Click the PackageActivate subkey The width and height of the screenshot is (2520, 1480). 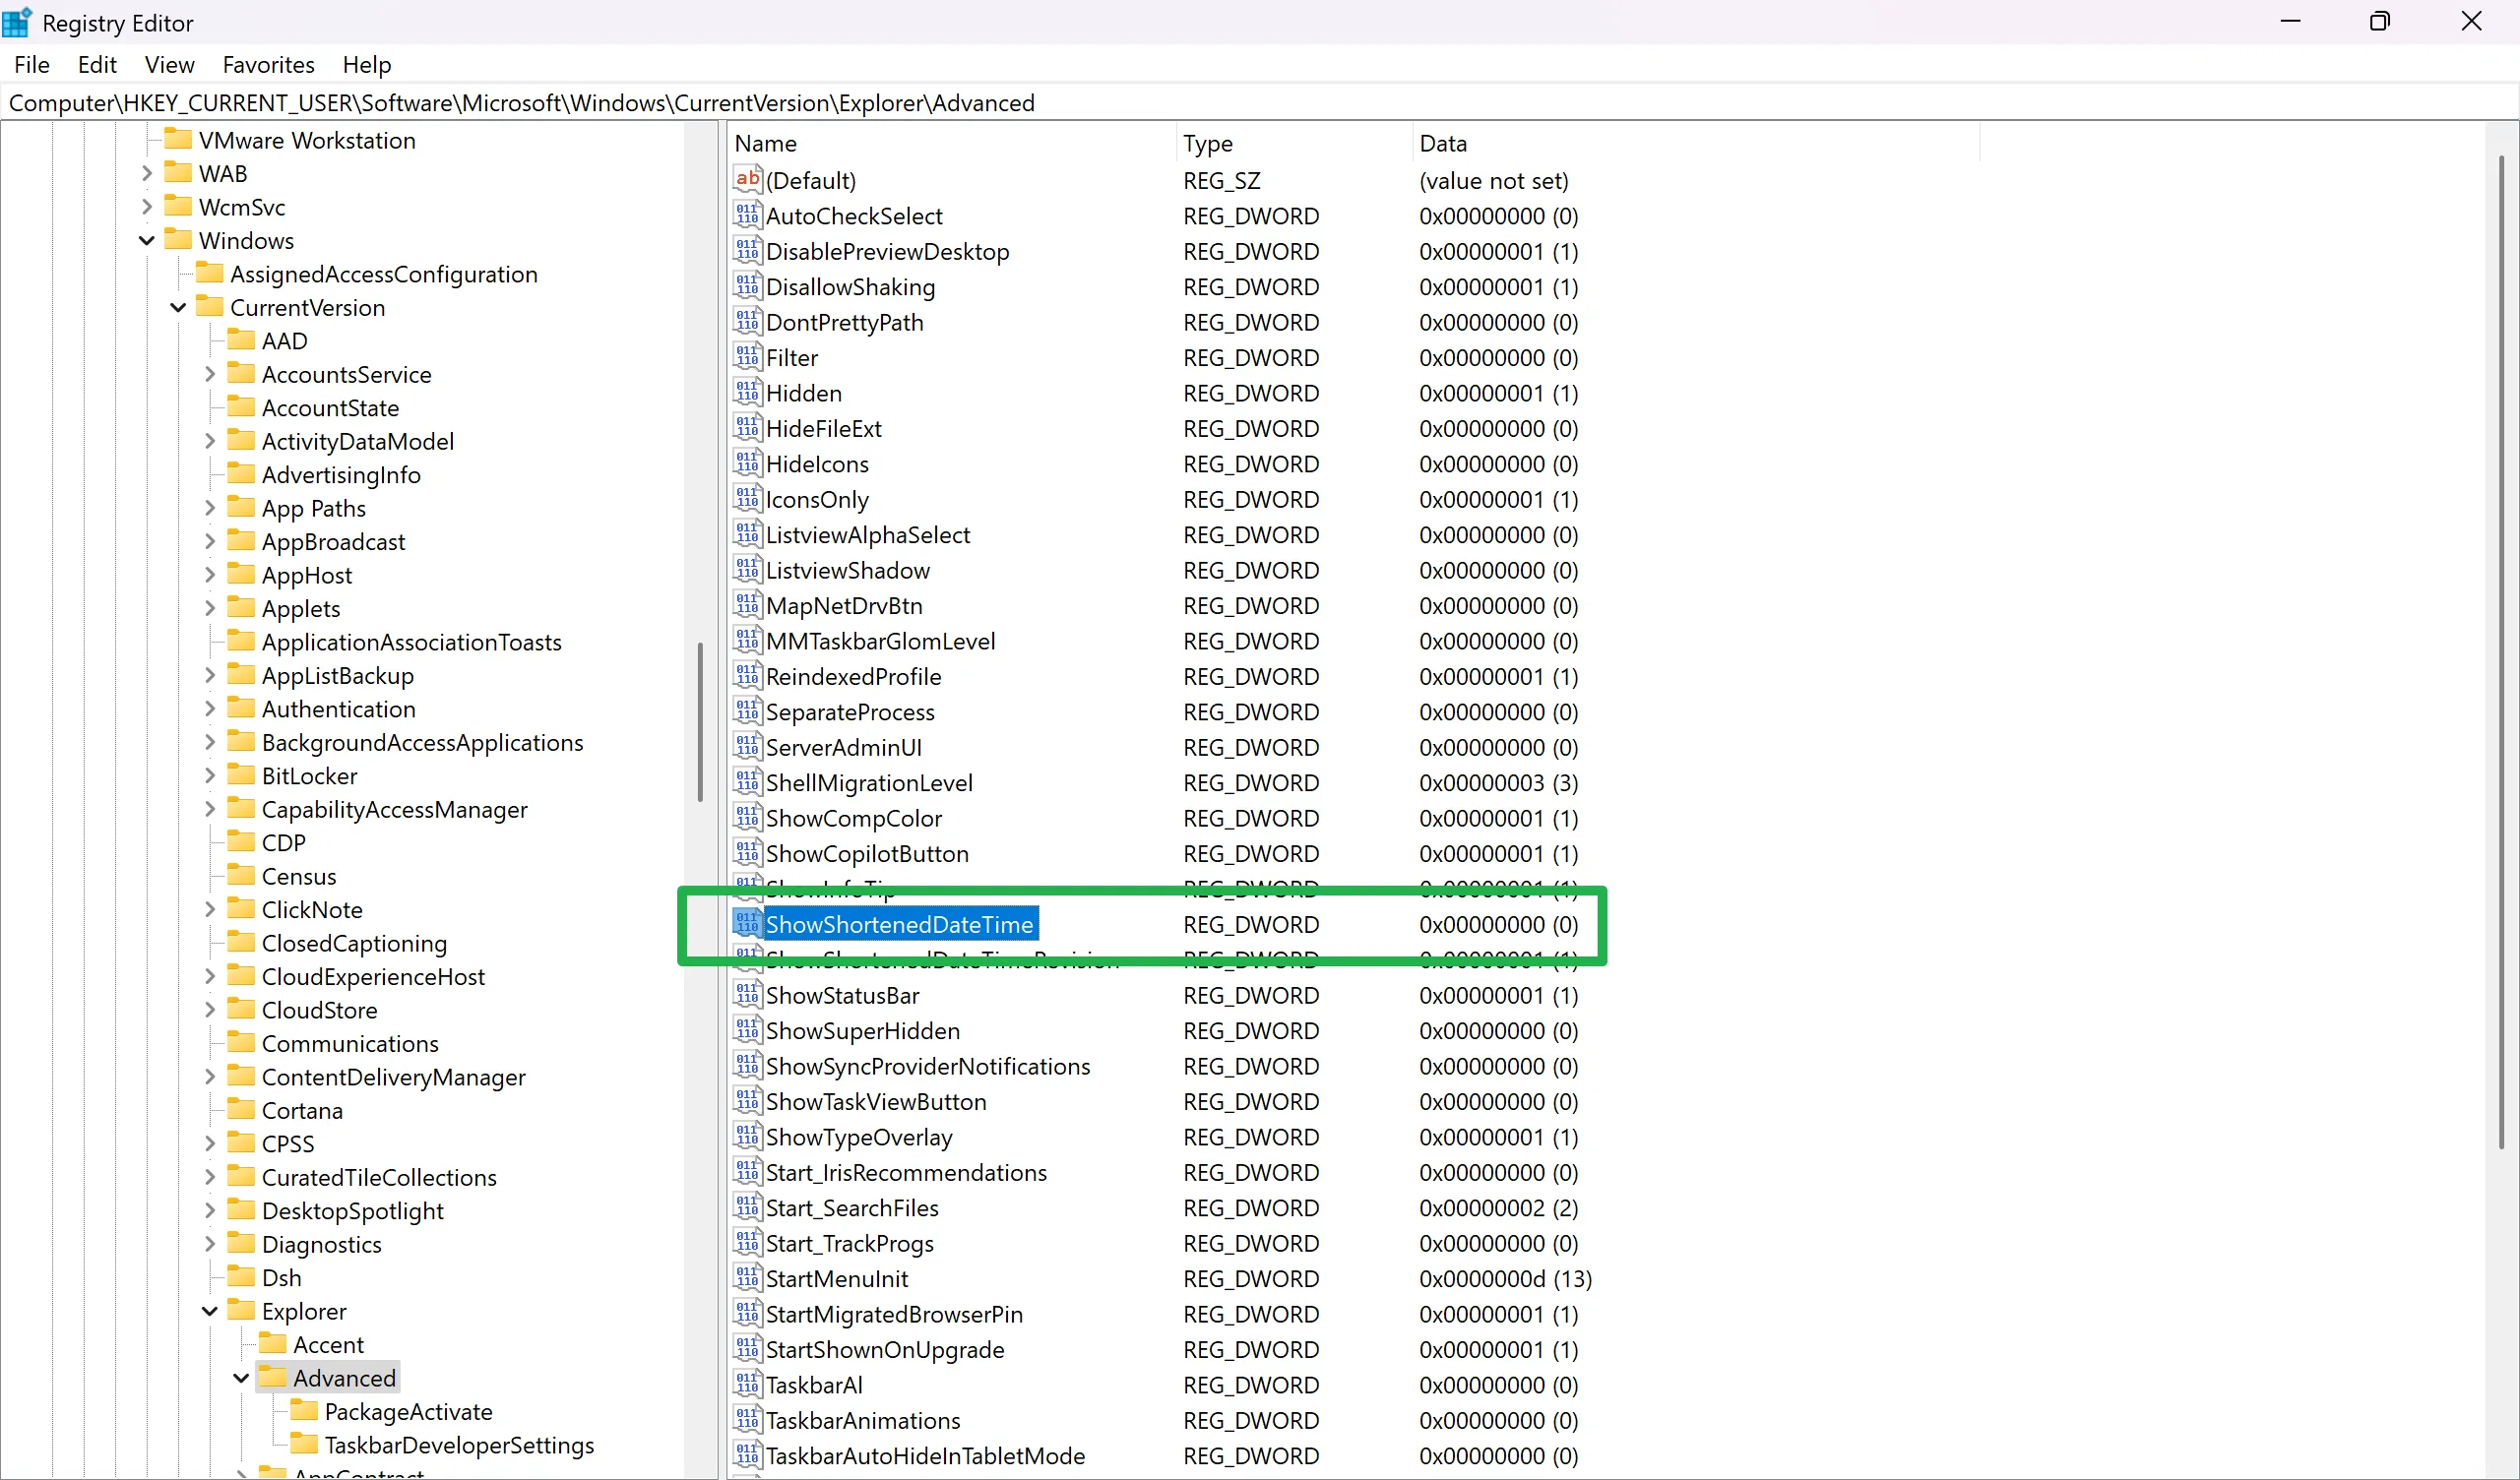coord(406,1409)
